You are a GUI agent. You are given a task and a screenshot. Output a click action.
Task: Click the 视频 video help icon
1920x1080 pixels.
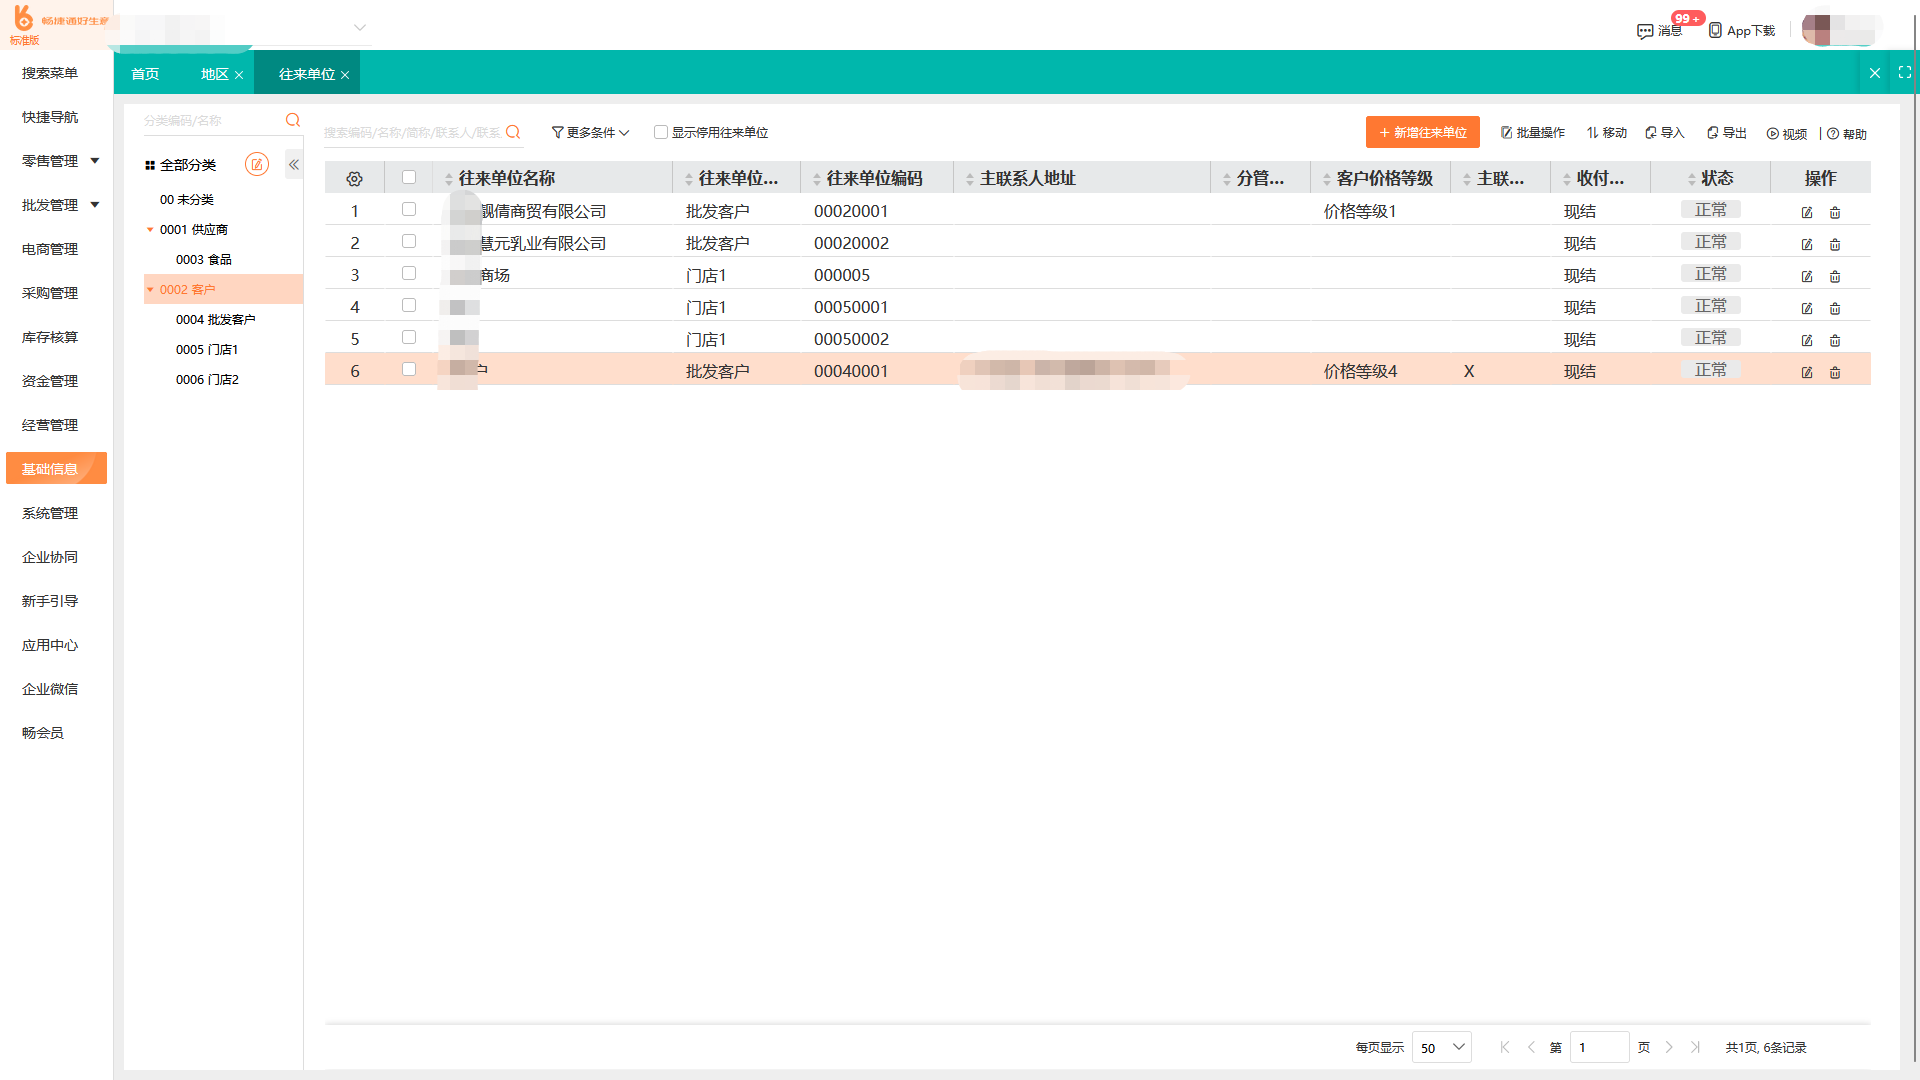coord(1787,131)
